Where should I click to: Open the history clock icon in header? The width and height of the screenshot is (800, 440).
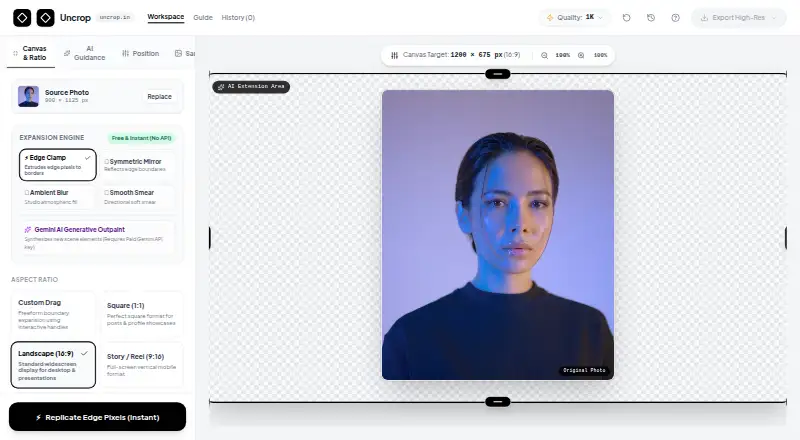click(651, 18)
